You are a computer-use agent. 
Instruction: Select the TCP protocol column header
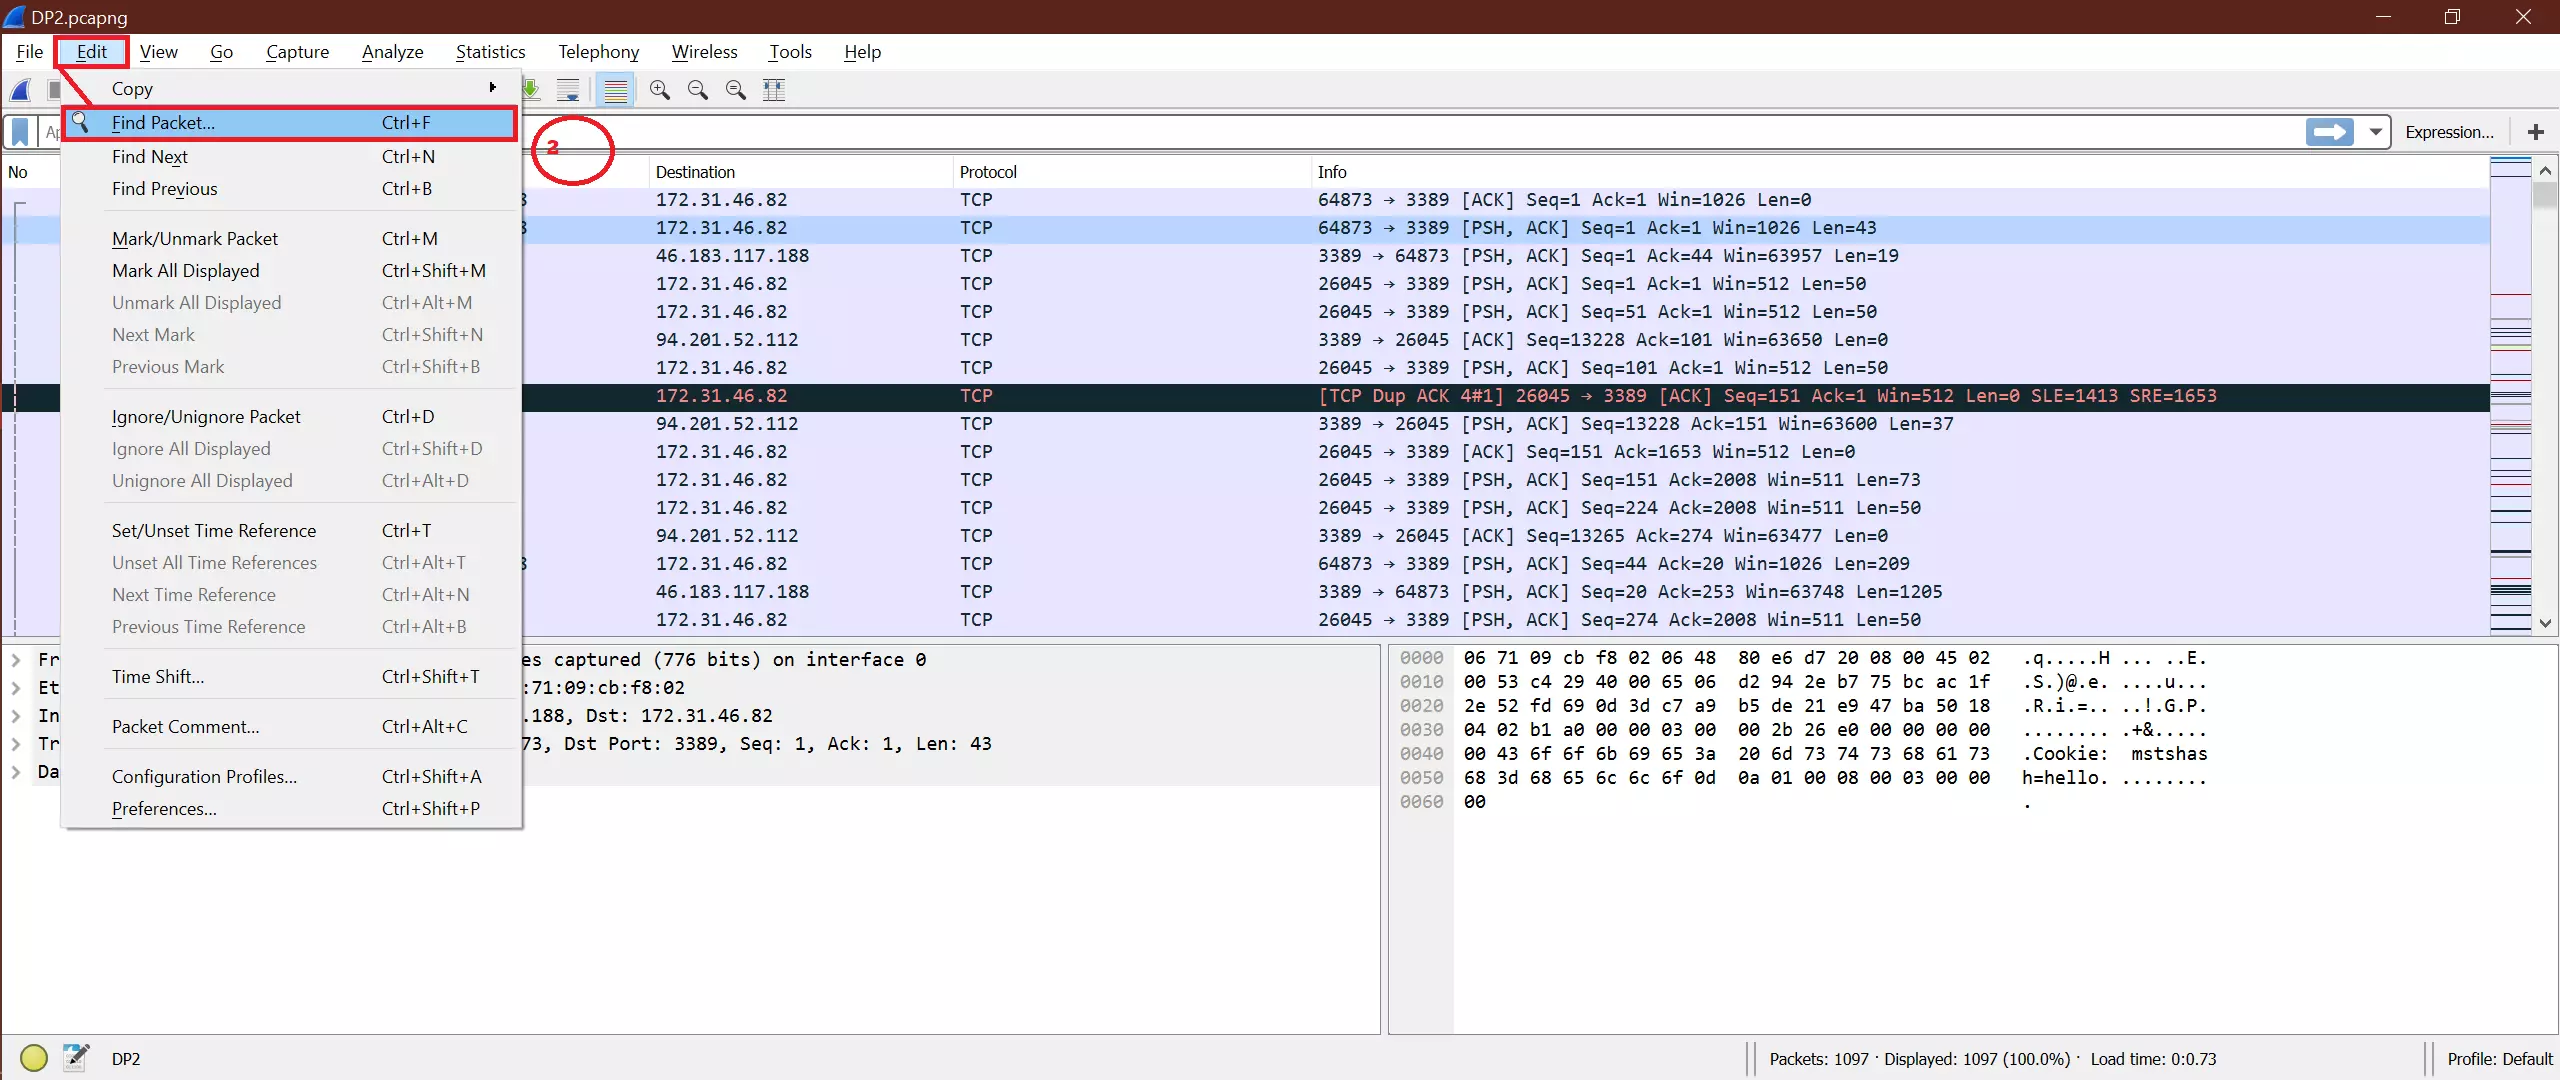click(988, 171)
